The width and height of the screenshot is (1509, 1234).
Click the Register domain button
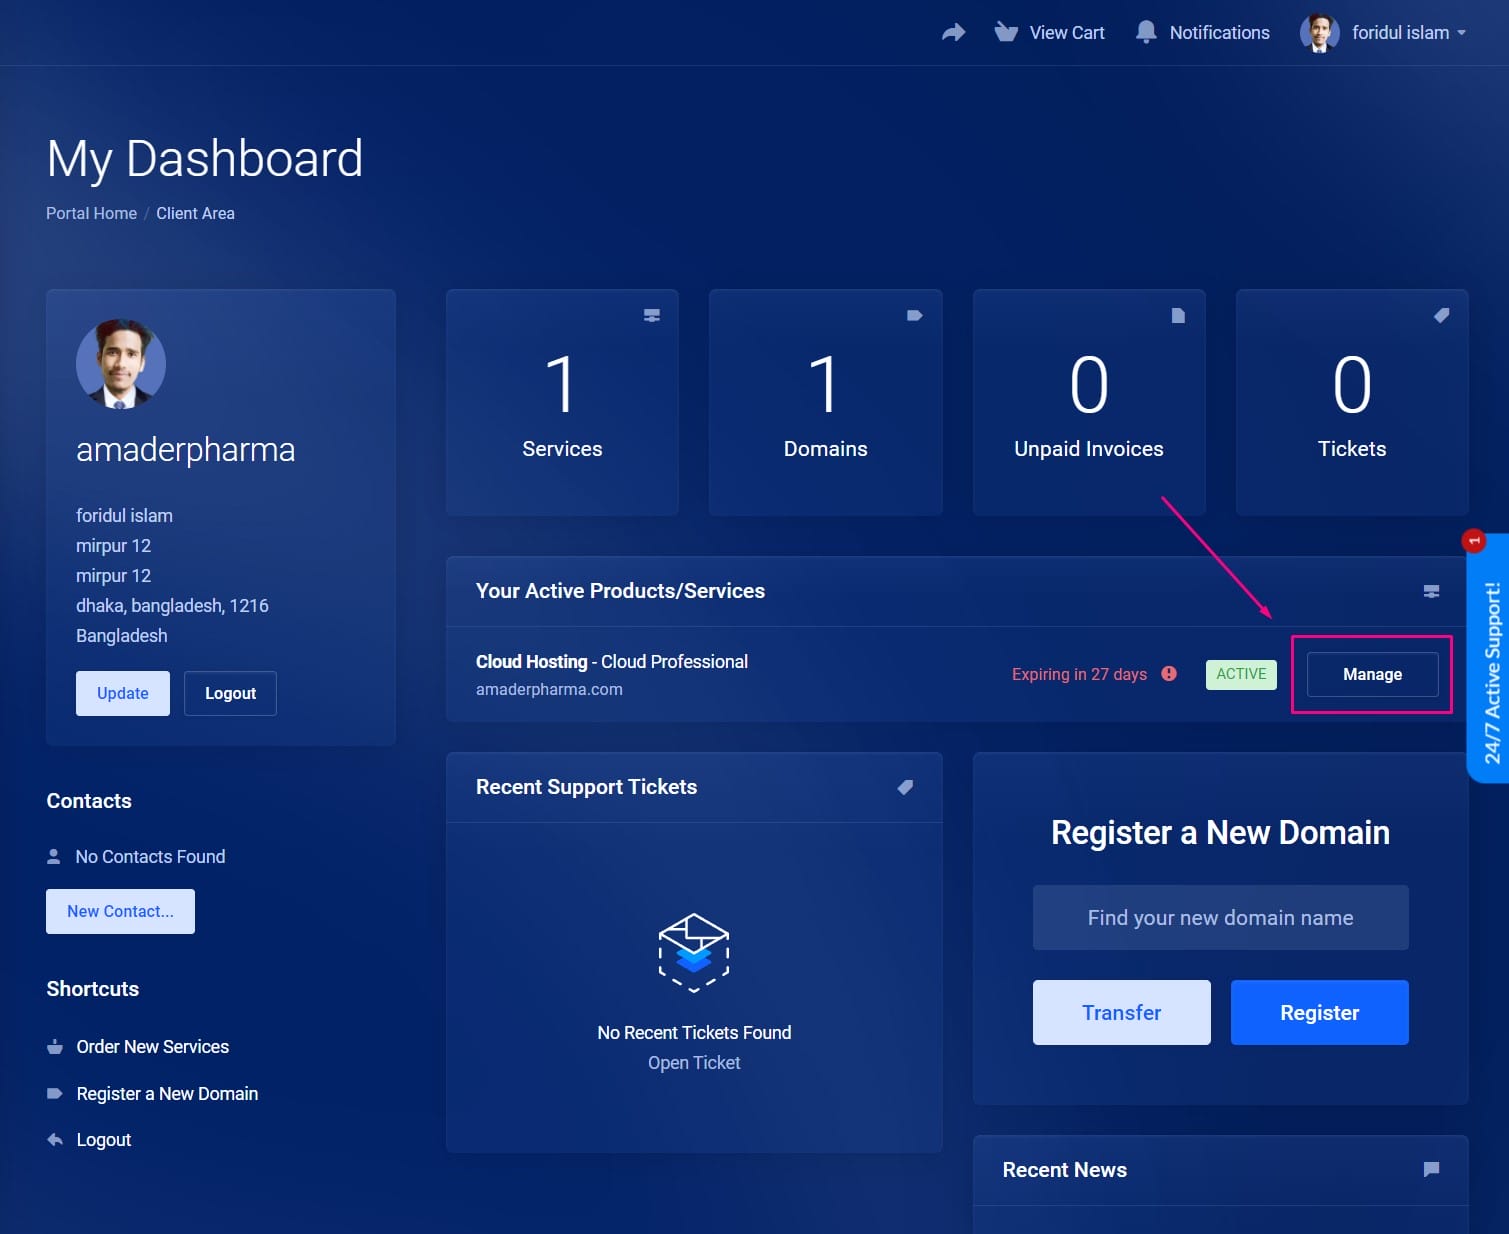click(x=1318, y=1012)
